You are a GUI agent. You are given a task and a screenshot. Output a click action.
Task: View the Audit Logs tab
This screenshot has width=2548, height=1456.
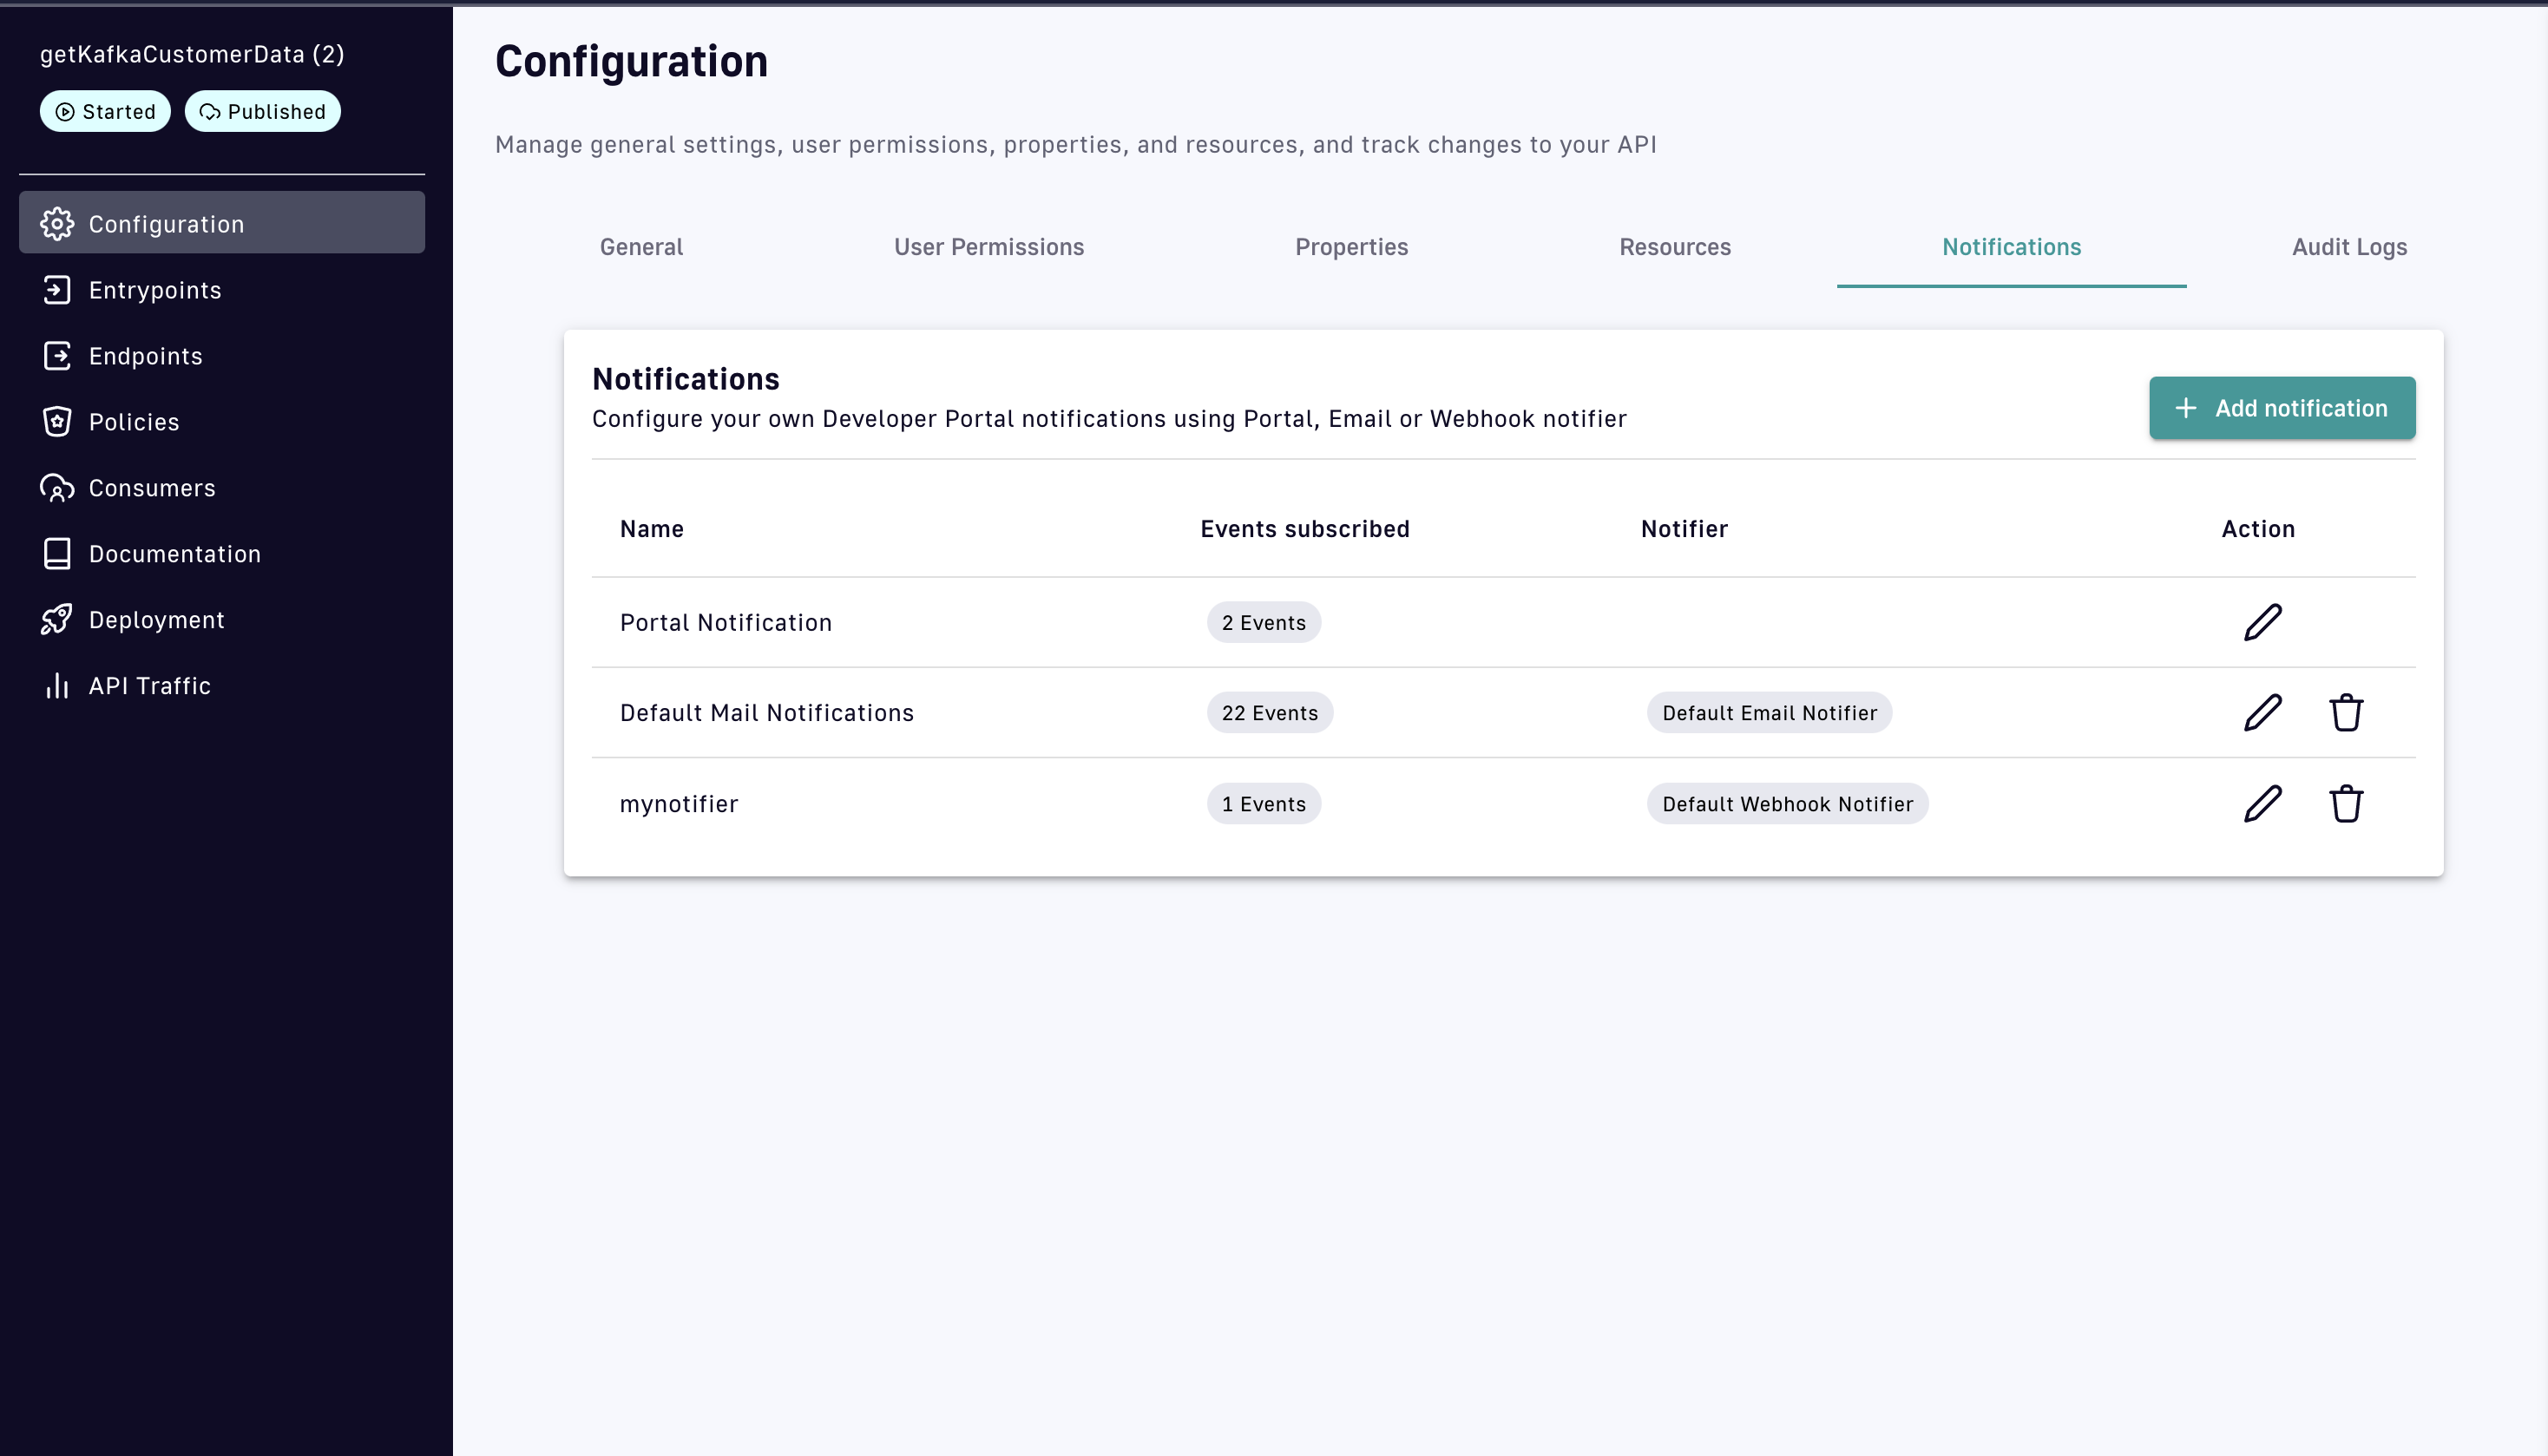[2348, 247]
